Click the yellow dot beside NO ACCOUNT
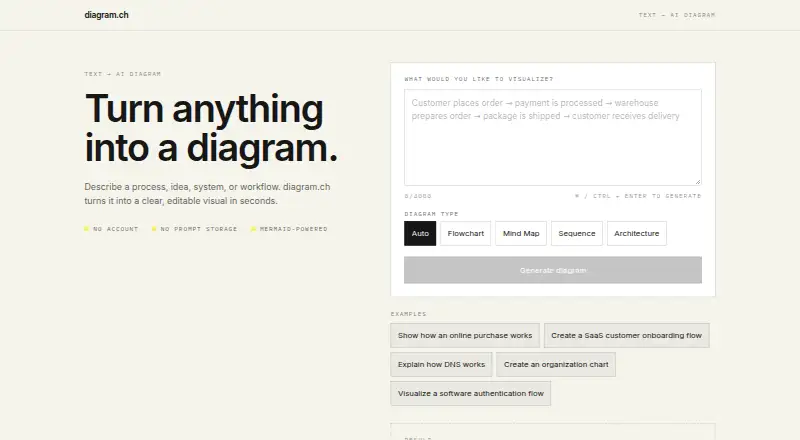 (x=86, y=229)
